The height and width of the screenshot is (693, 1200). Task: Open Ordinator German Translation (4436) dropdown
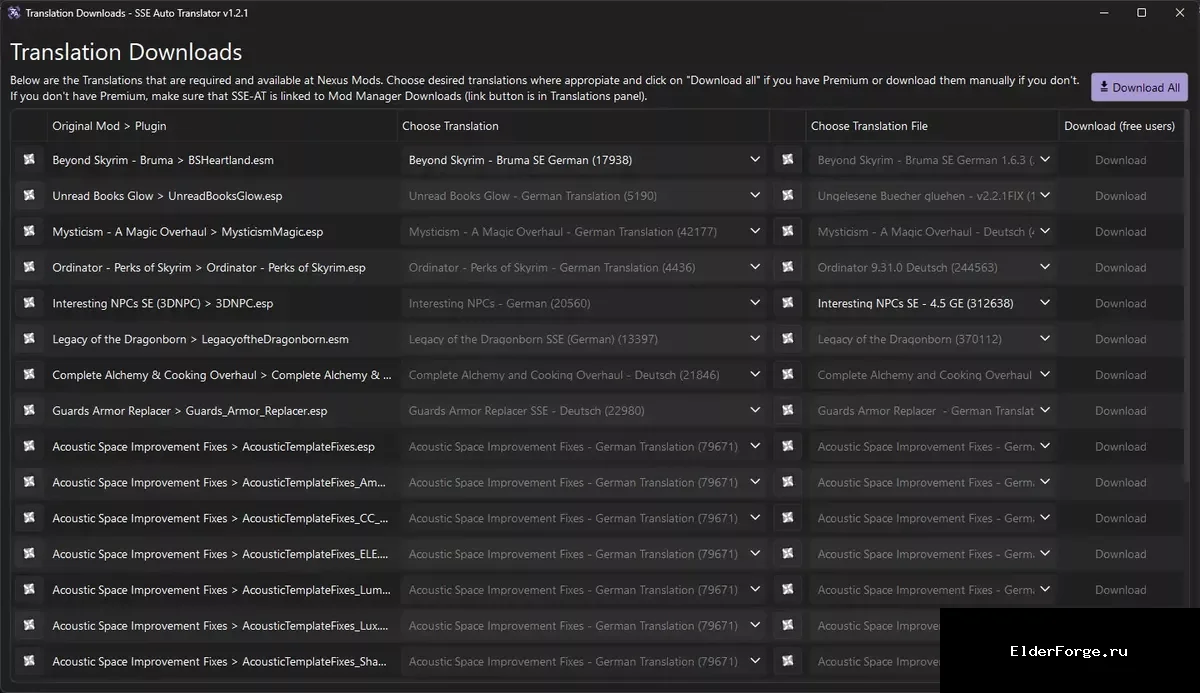coord(754,268)
